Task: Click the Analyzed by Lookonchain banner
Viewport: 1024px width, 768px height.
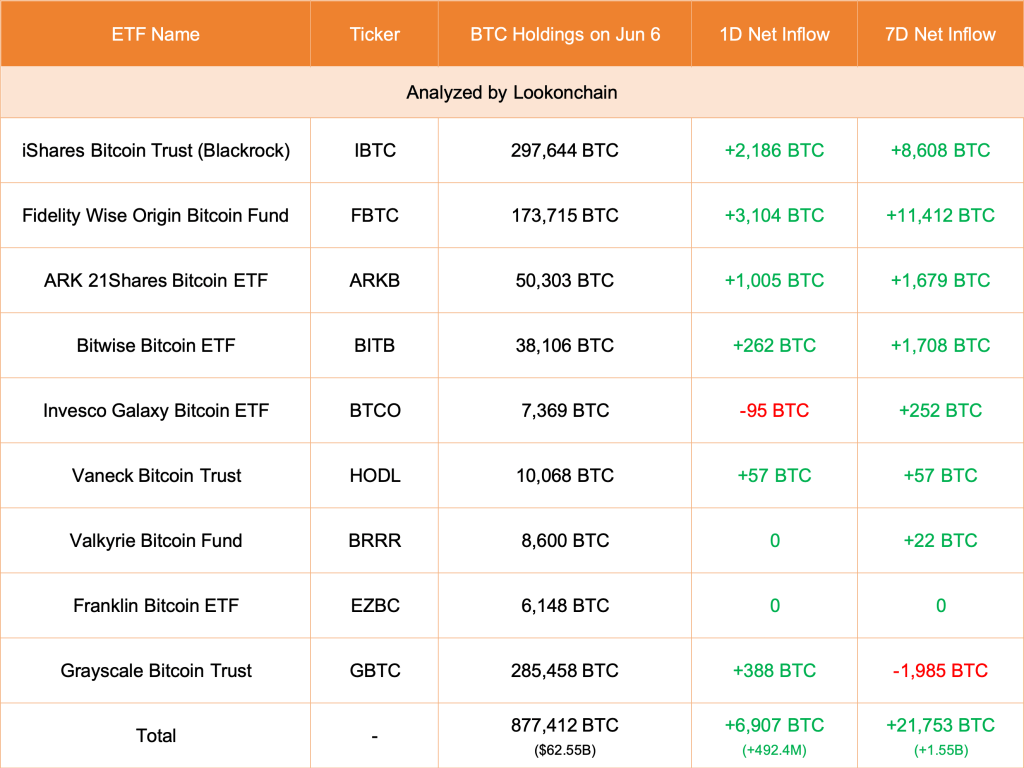Action: coord(511,93)
